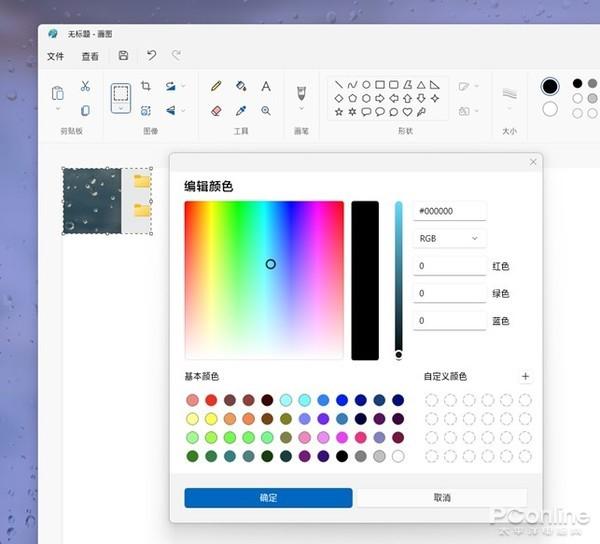
Task: Confirm colors with the 确定 button
Action: click(268, 497)
